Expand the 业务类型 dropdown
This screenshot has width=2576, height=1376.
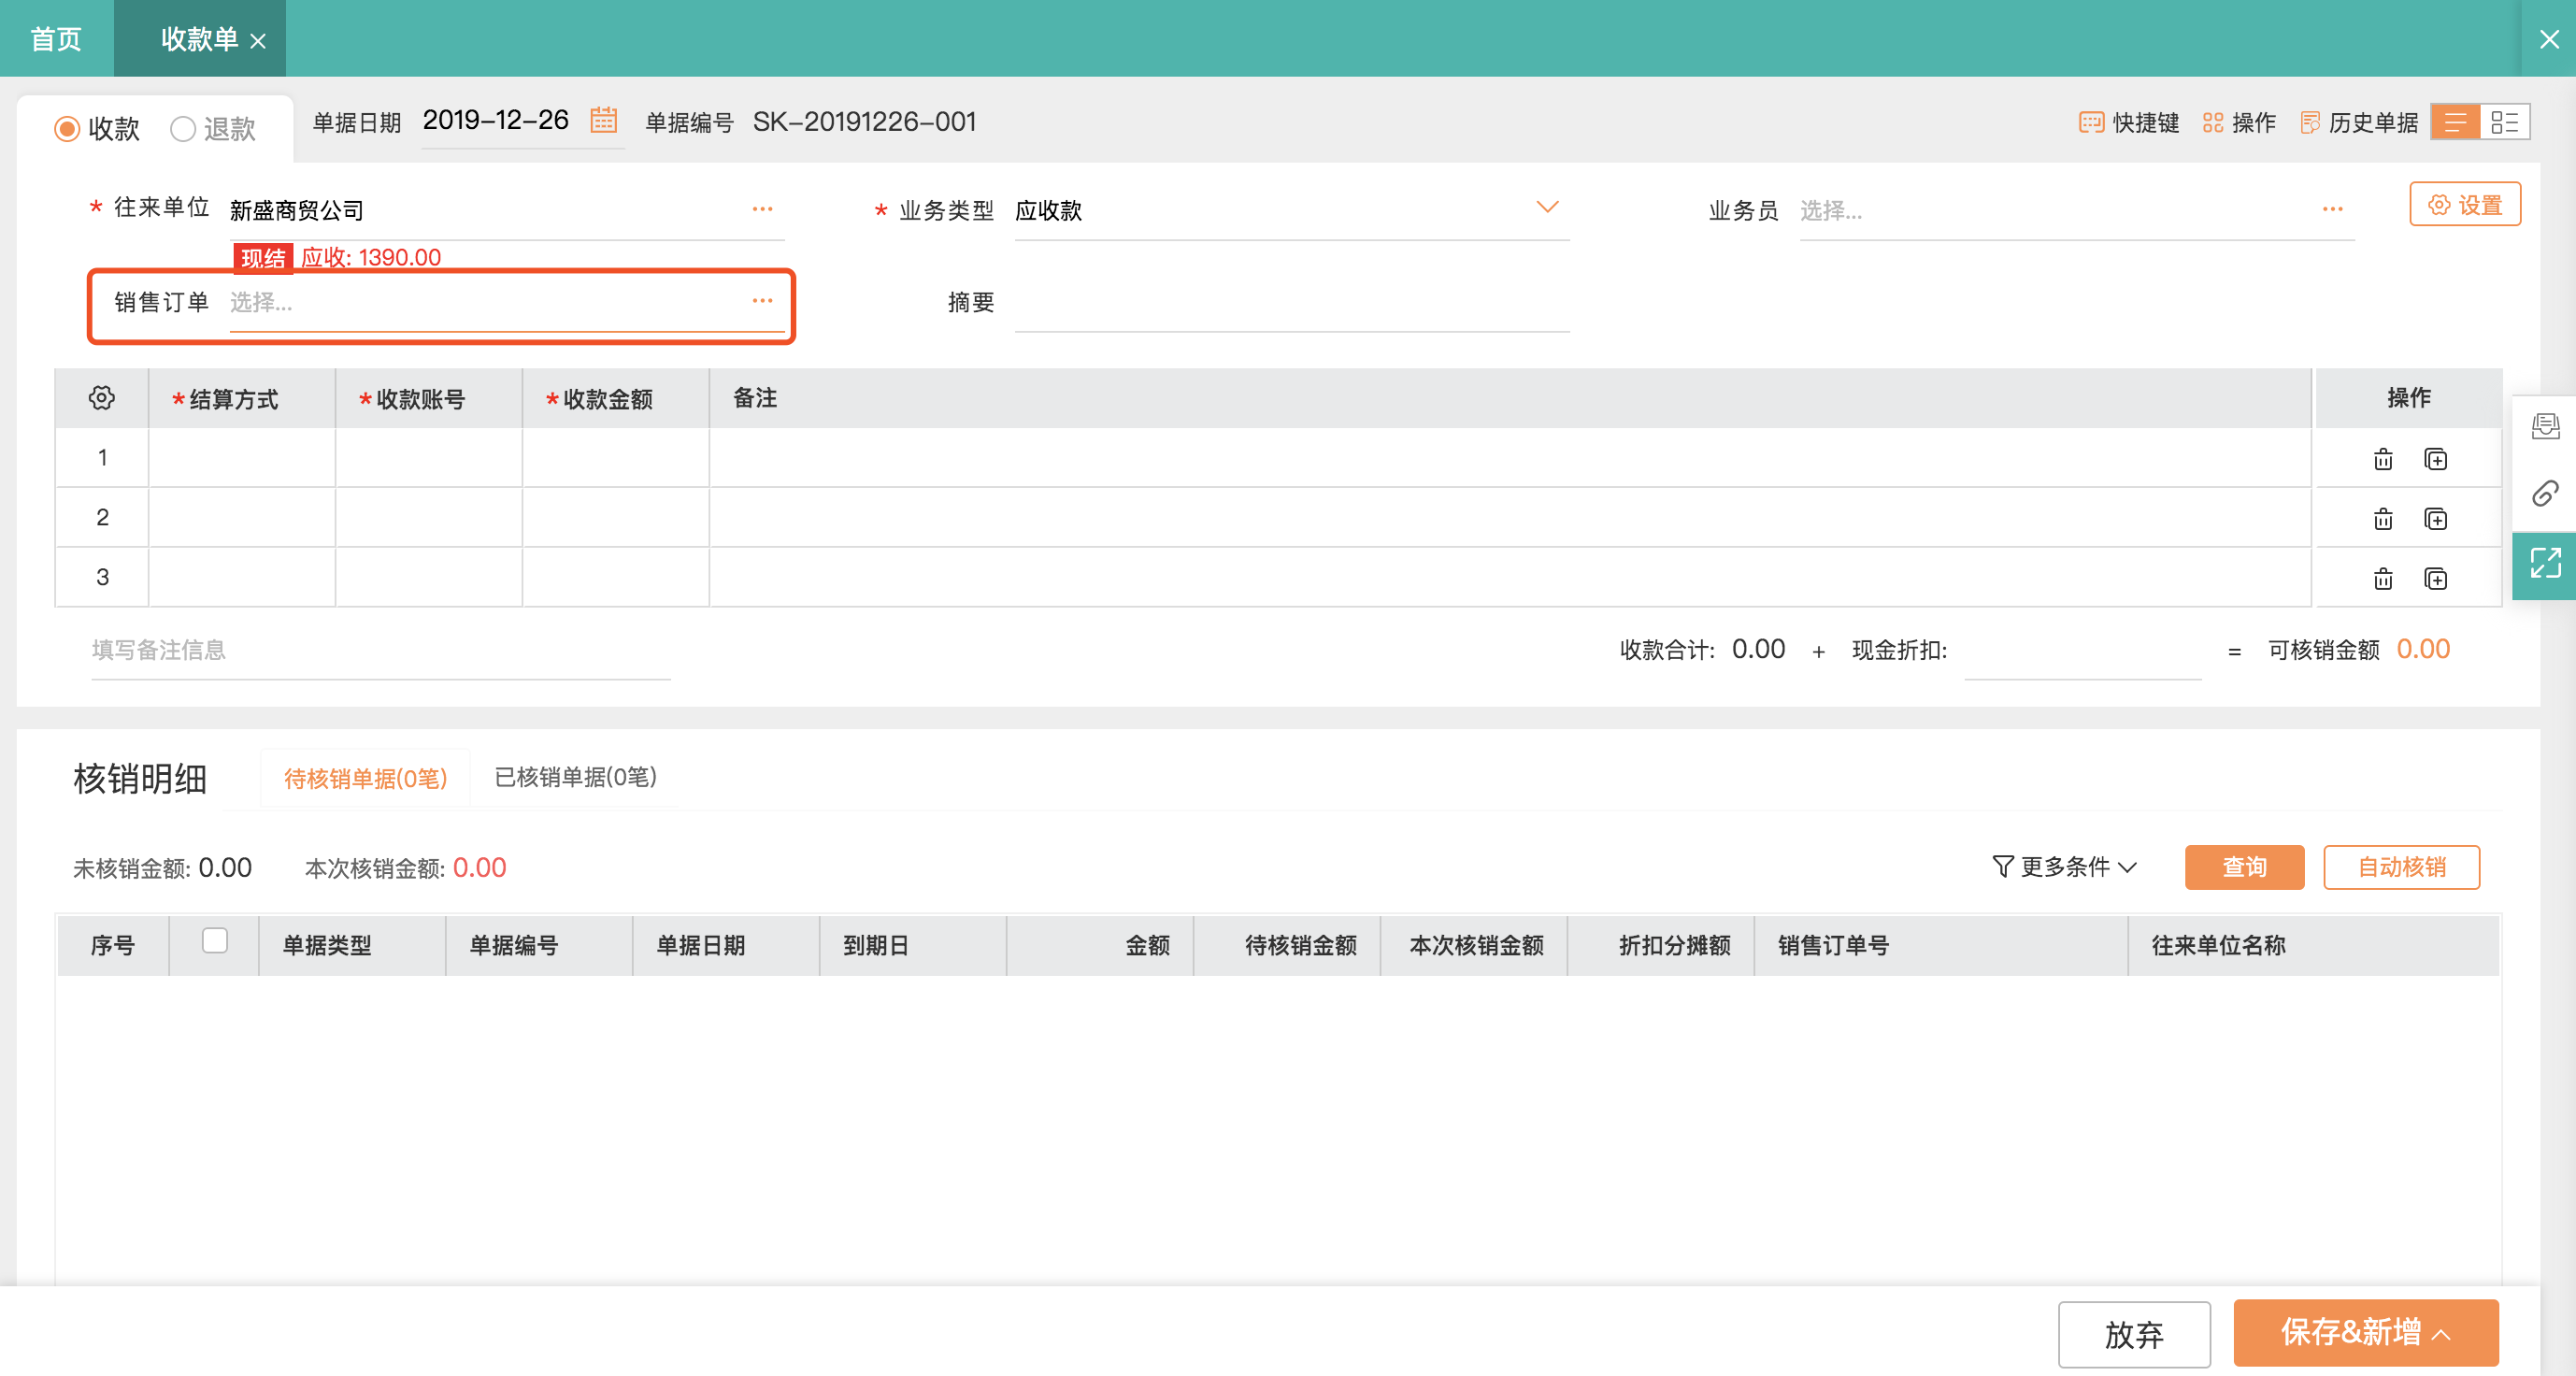pos(1542,211)
